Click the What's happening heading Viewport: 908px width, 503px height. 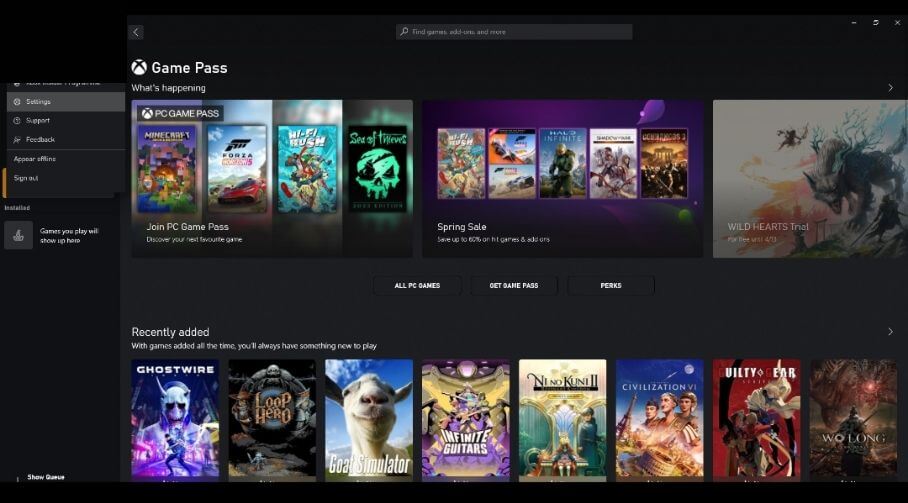[x=169, y=88]
